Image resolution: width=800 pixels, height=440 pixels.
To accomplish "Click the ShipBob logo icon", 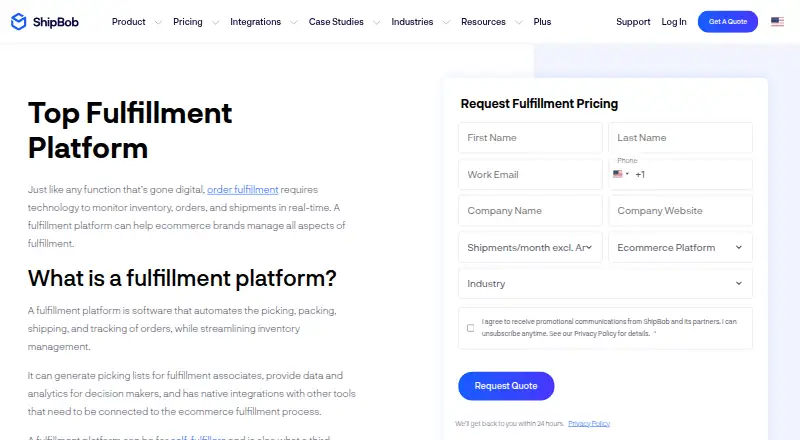I will pyautogui.click(x=18, y=21).
